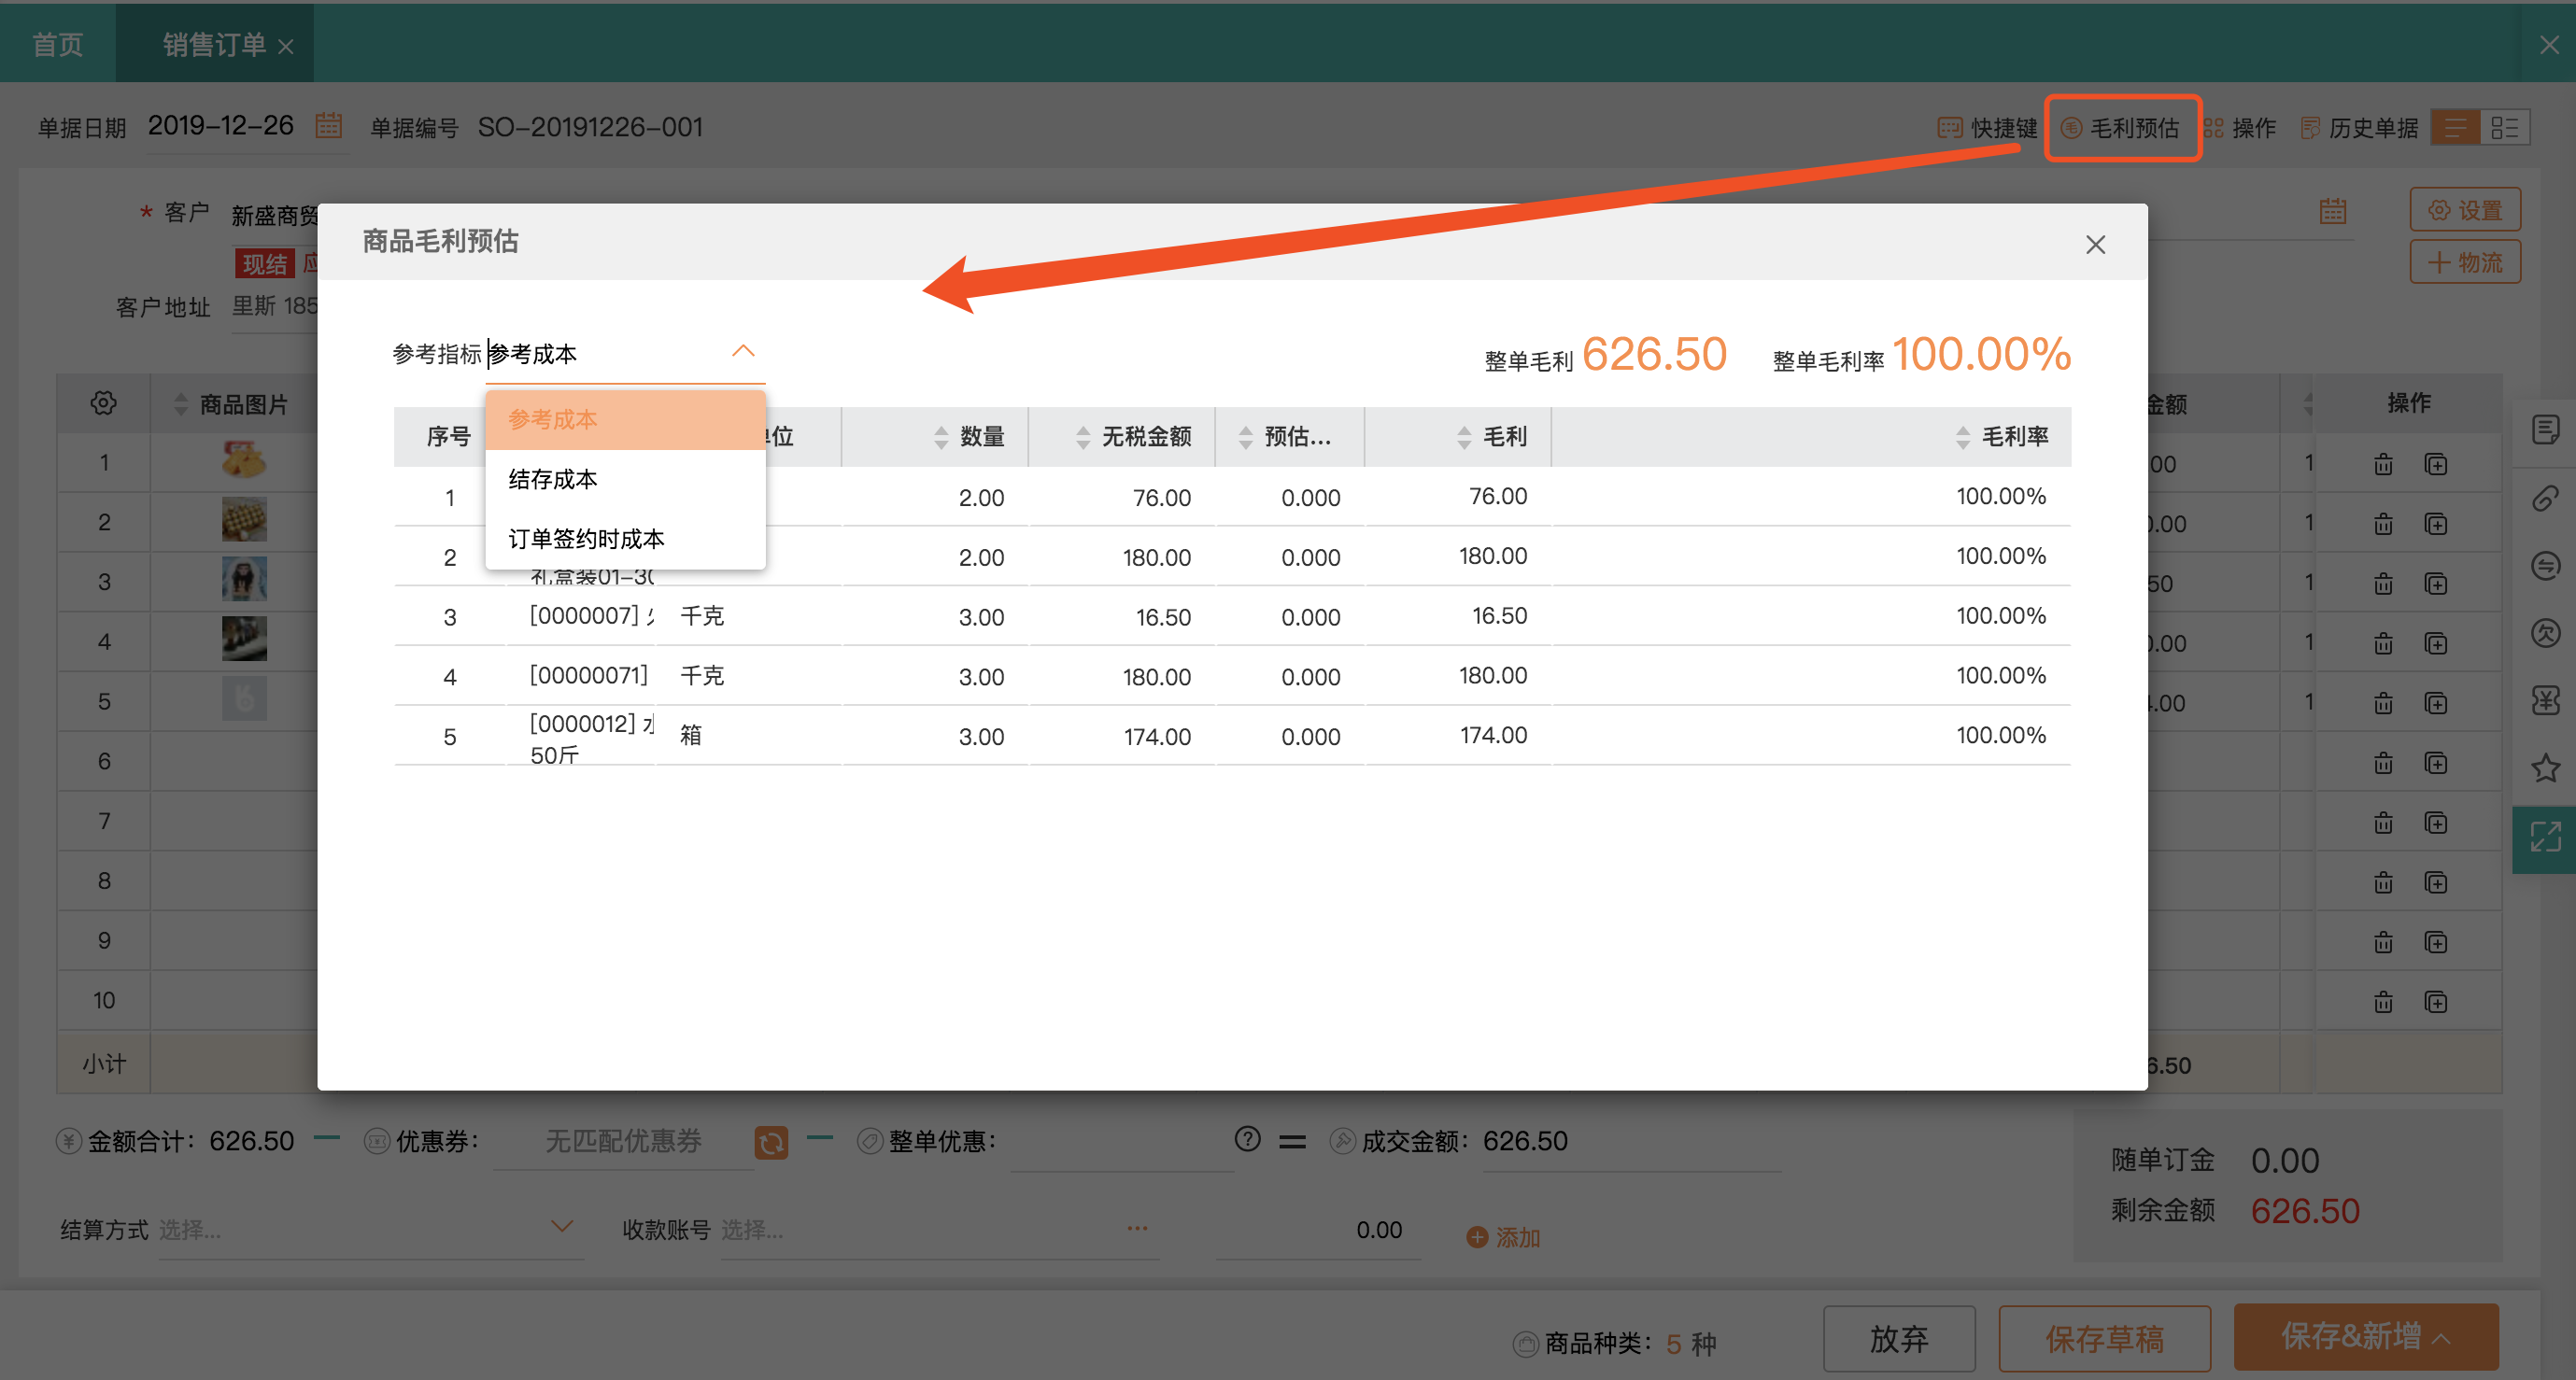Viewport: 2576px width, 1380px height.
Task: Select 结存成本 from reference indicator dropdown
Action: pyautogui.click(x=552, y=479)
